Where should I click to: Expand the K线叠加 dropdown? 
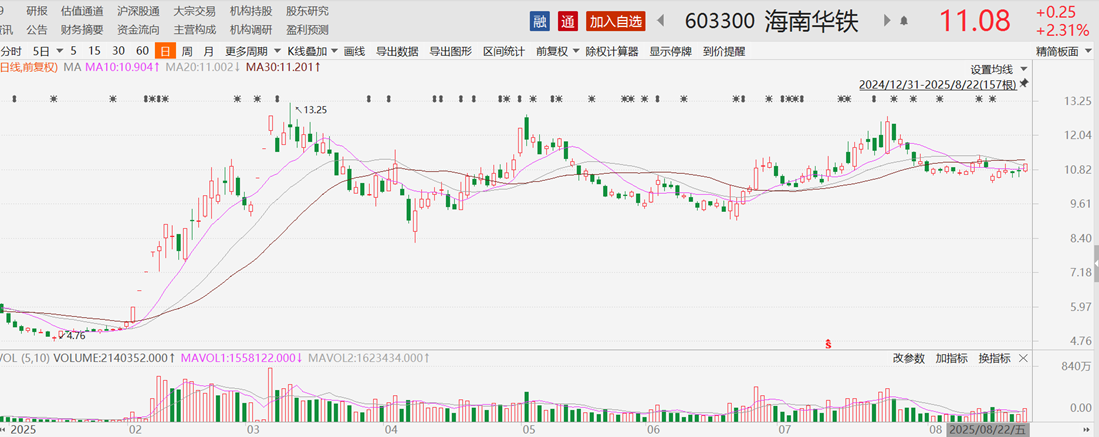(311, 50)
